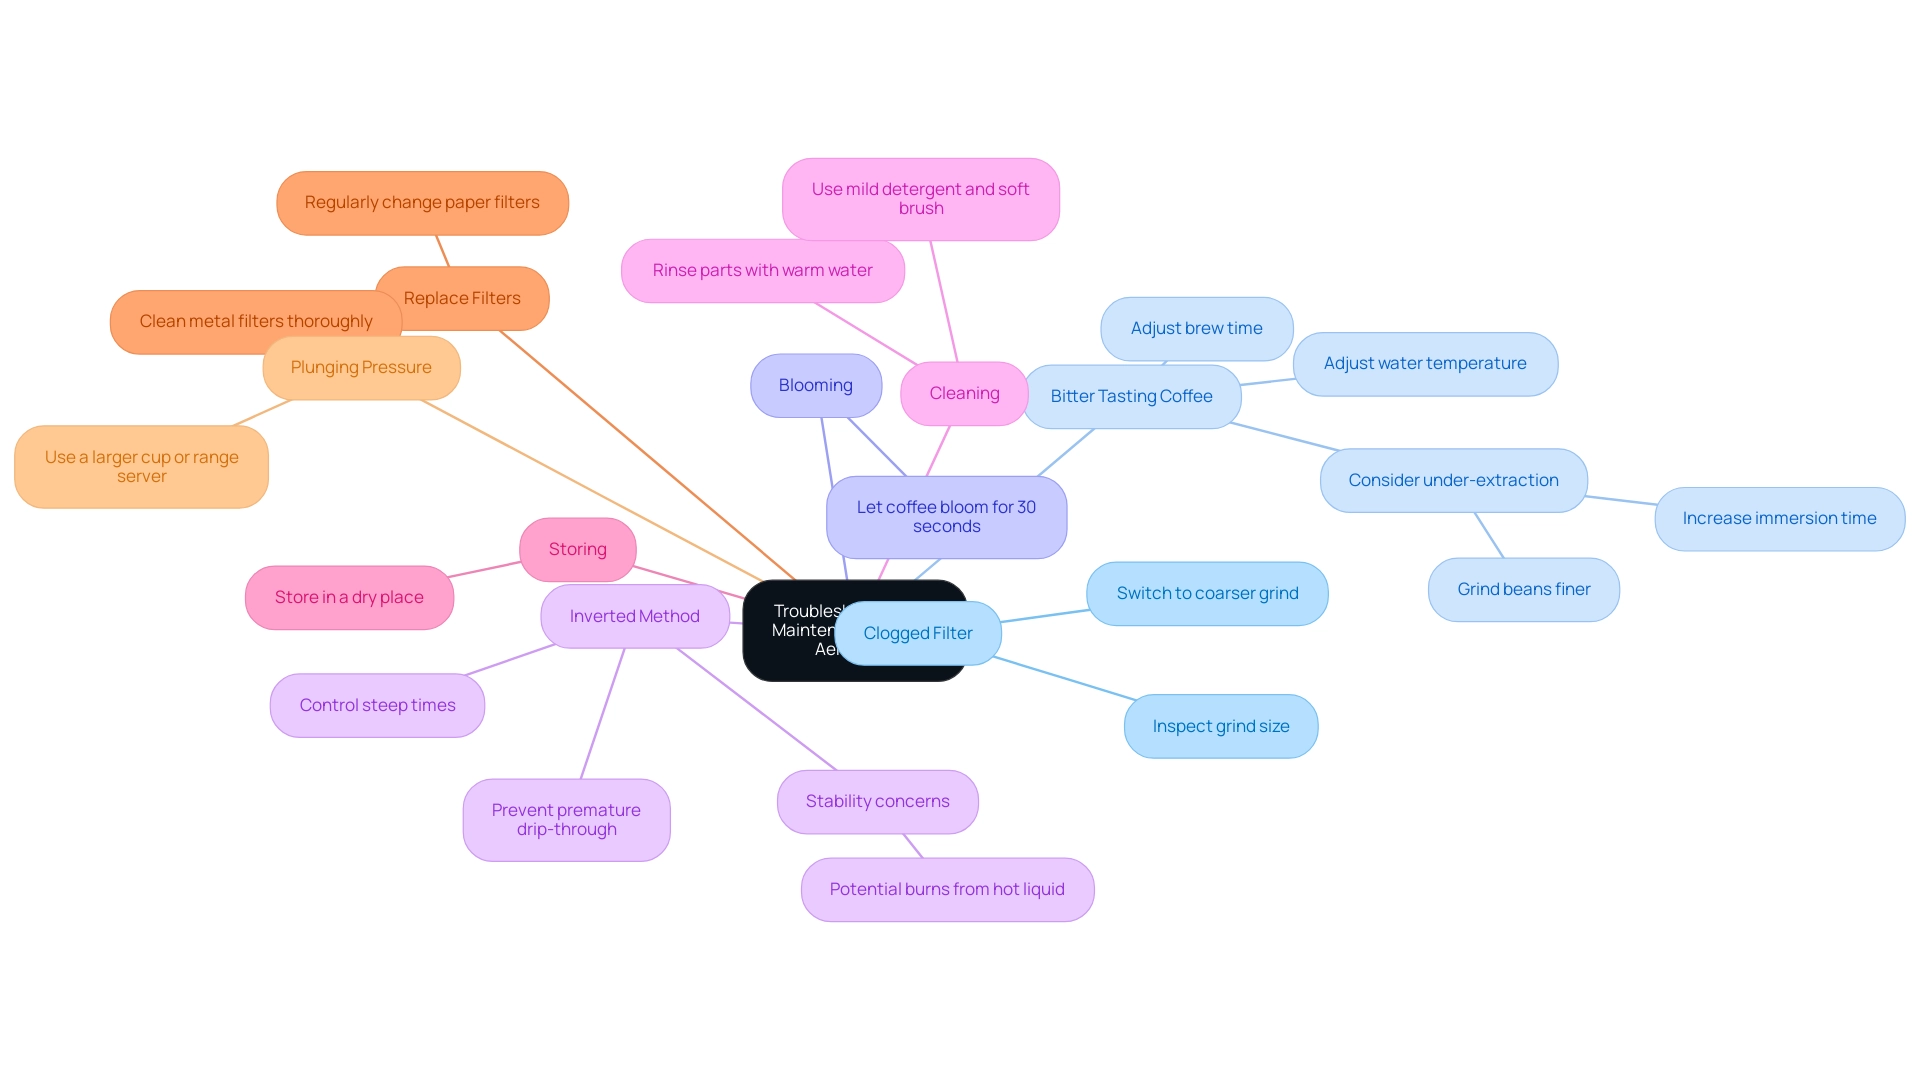
Task: Click 'Let coffee bloom for 30 seconds'
Action: [x=948, y=516]
